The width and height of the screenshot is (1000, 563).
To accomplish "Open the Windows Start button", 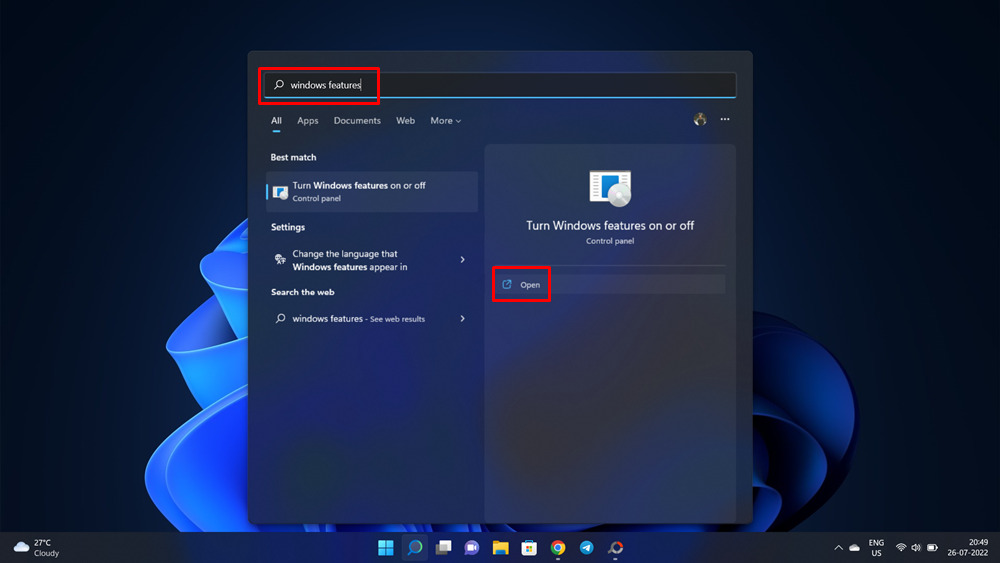I will pos(386,547).
